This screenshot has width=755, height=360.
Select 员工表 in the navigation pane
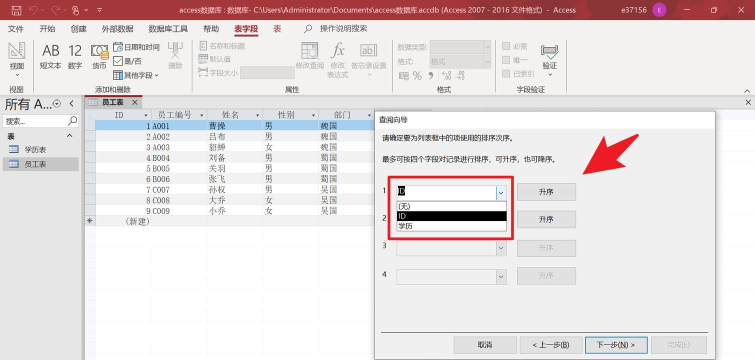[x=40, y=164]
